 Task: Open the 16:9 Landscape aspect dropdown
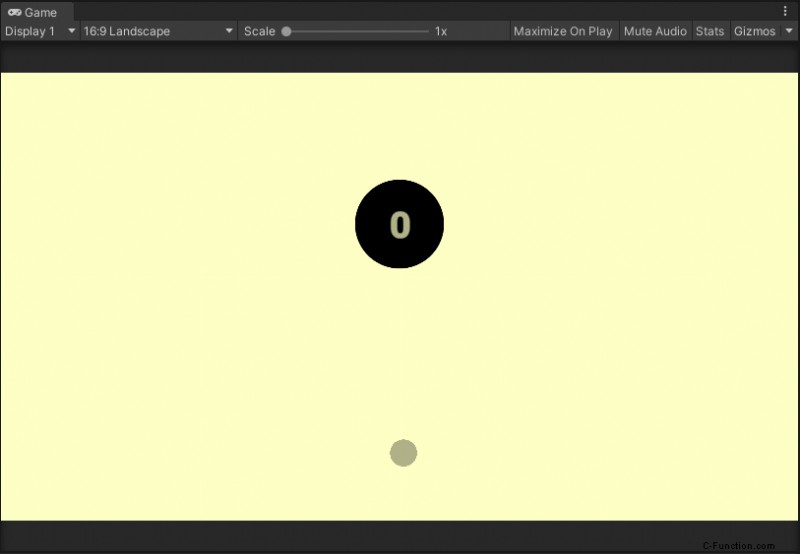point(150,31)
